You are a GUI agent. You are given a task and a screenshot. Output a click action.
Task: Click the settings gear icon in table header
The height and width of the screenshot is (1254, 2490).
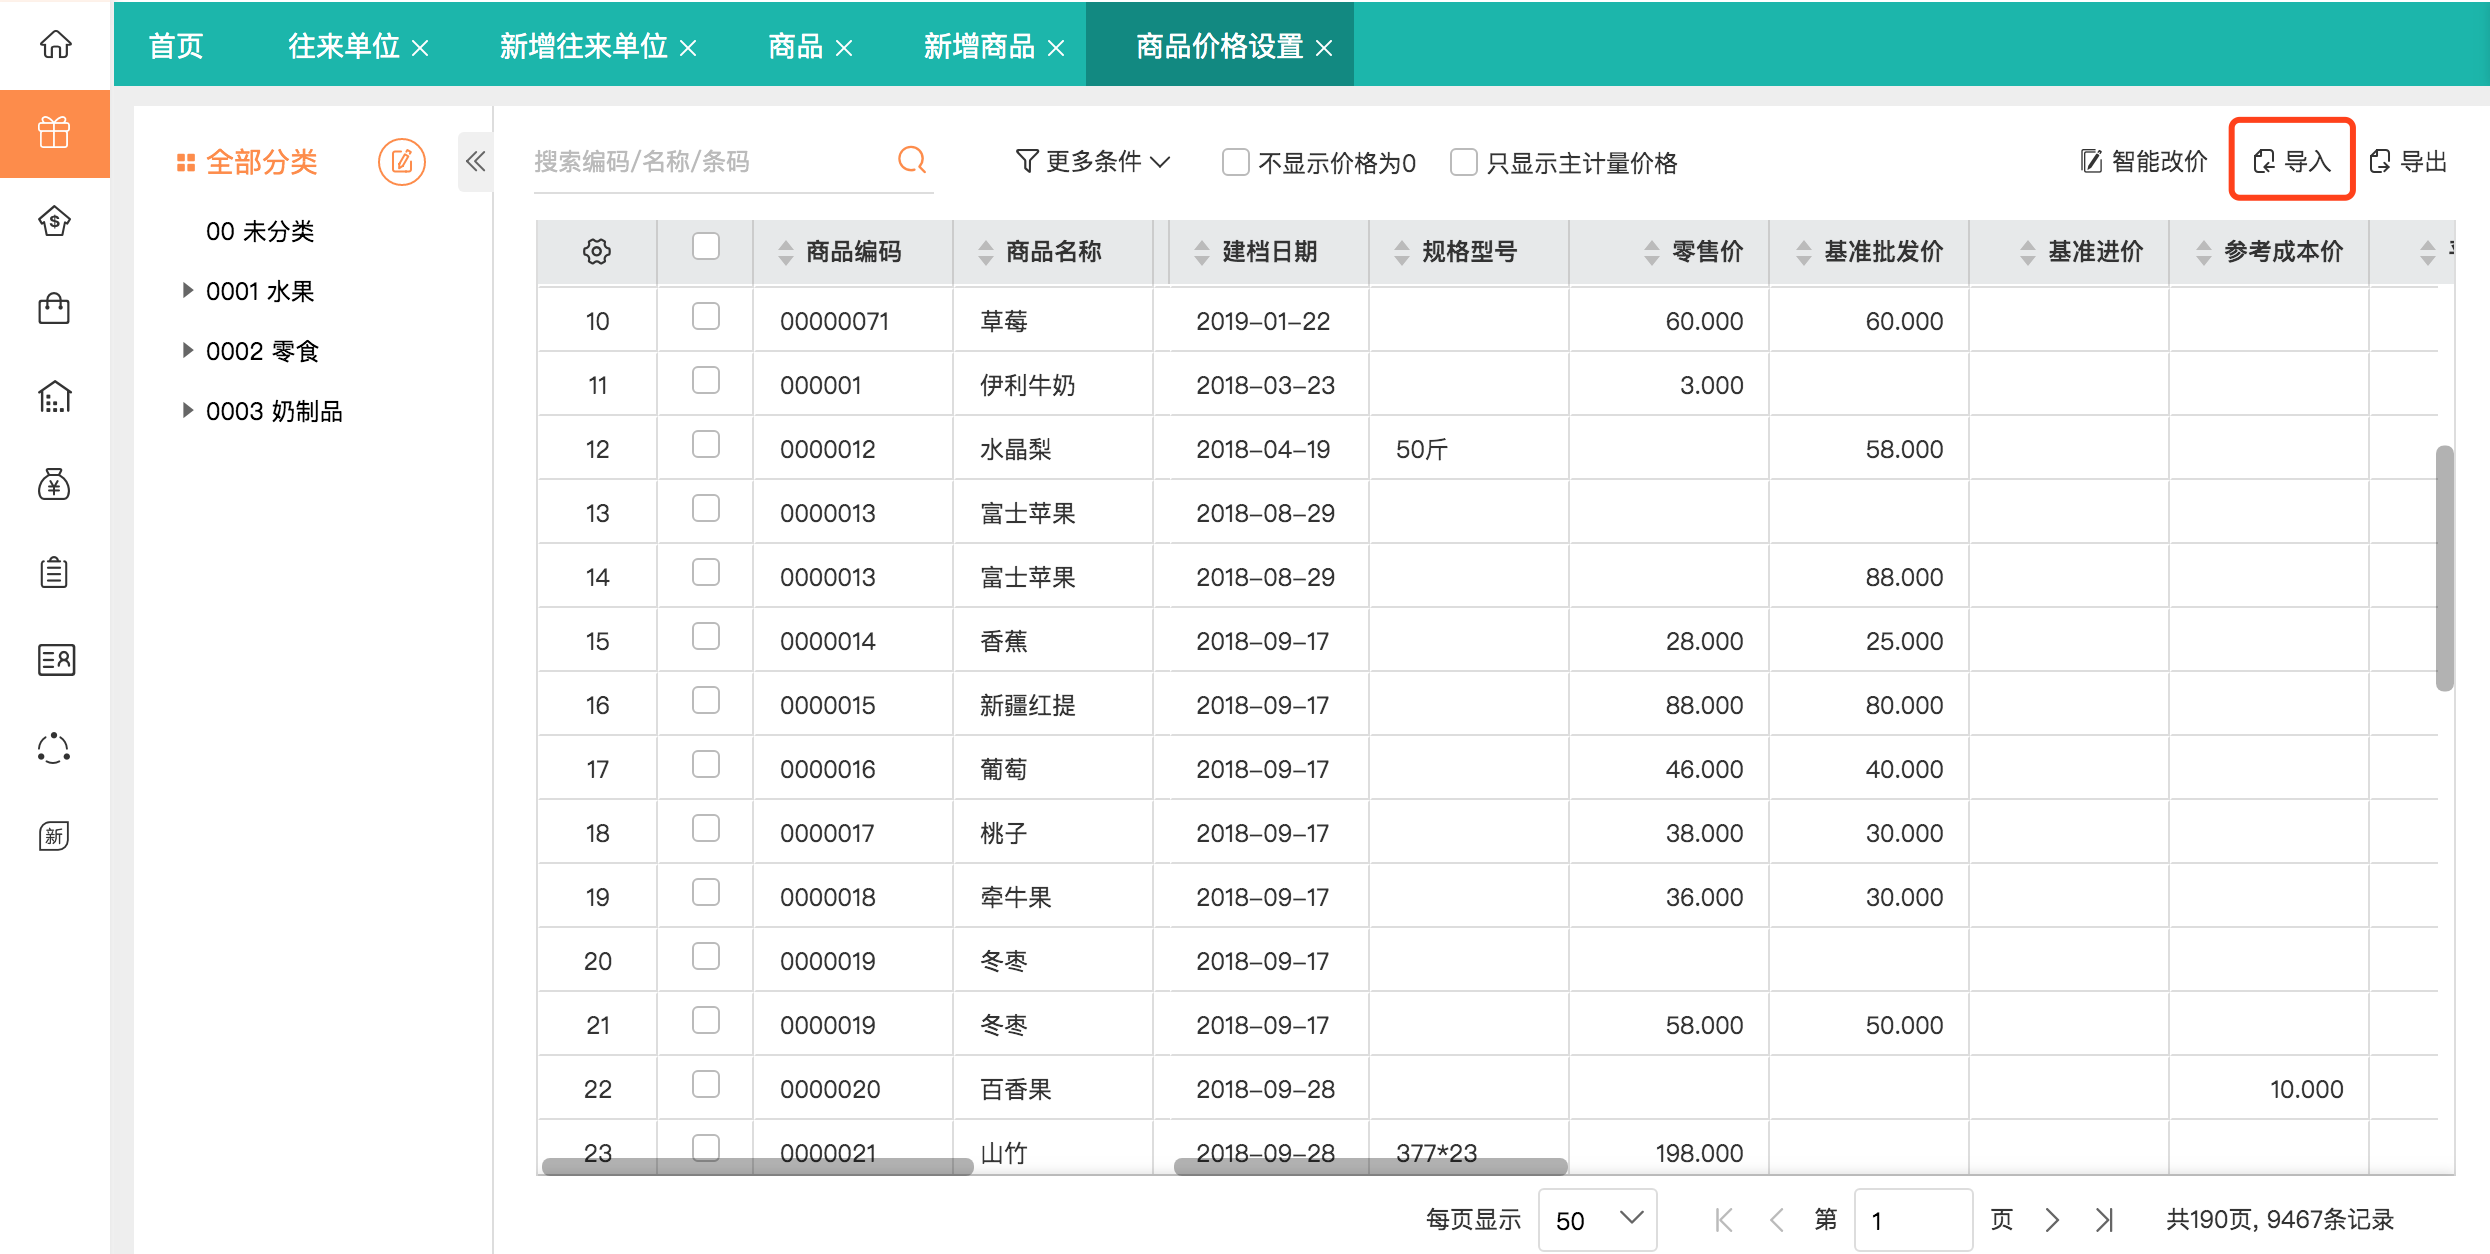(598, 253)
